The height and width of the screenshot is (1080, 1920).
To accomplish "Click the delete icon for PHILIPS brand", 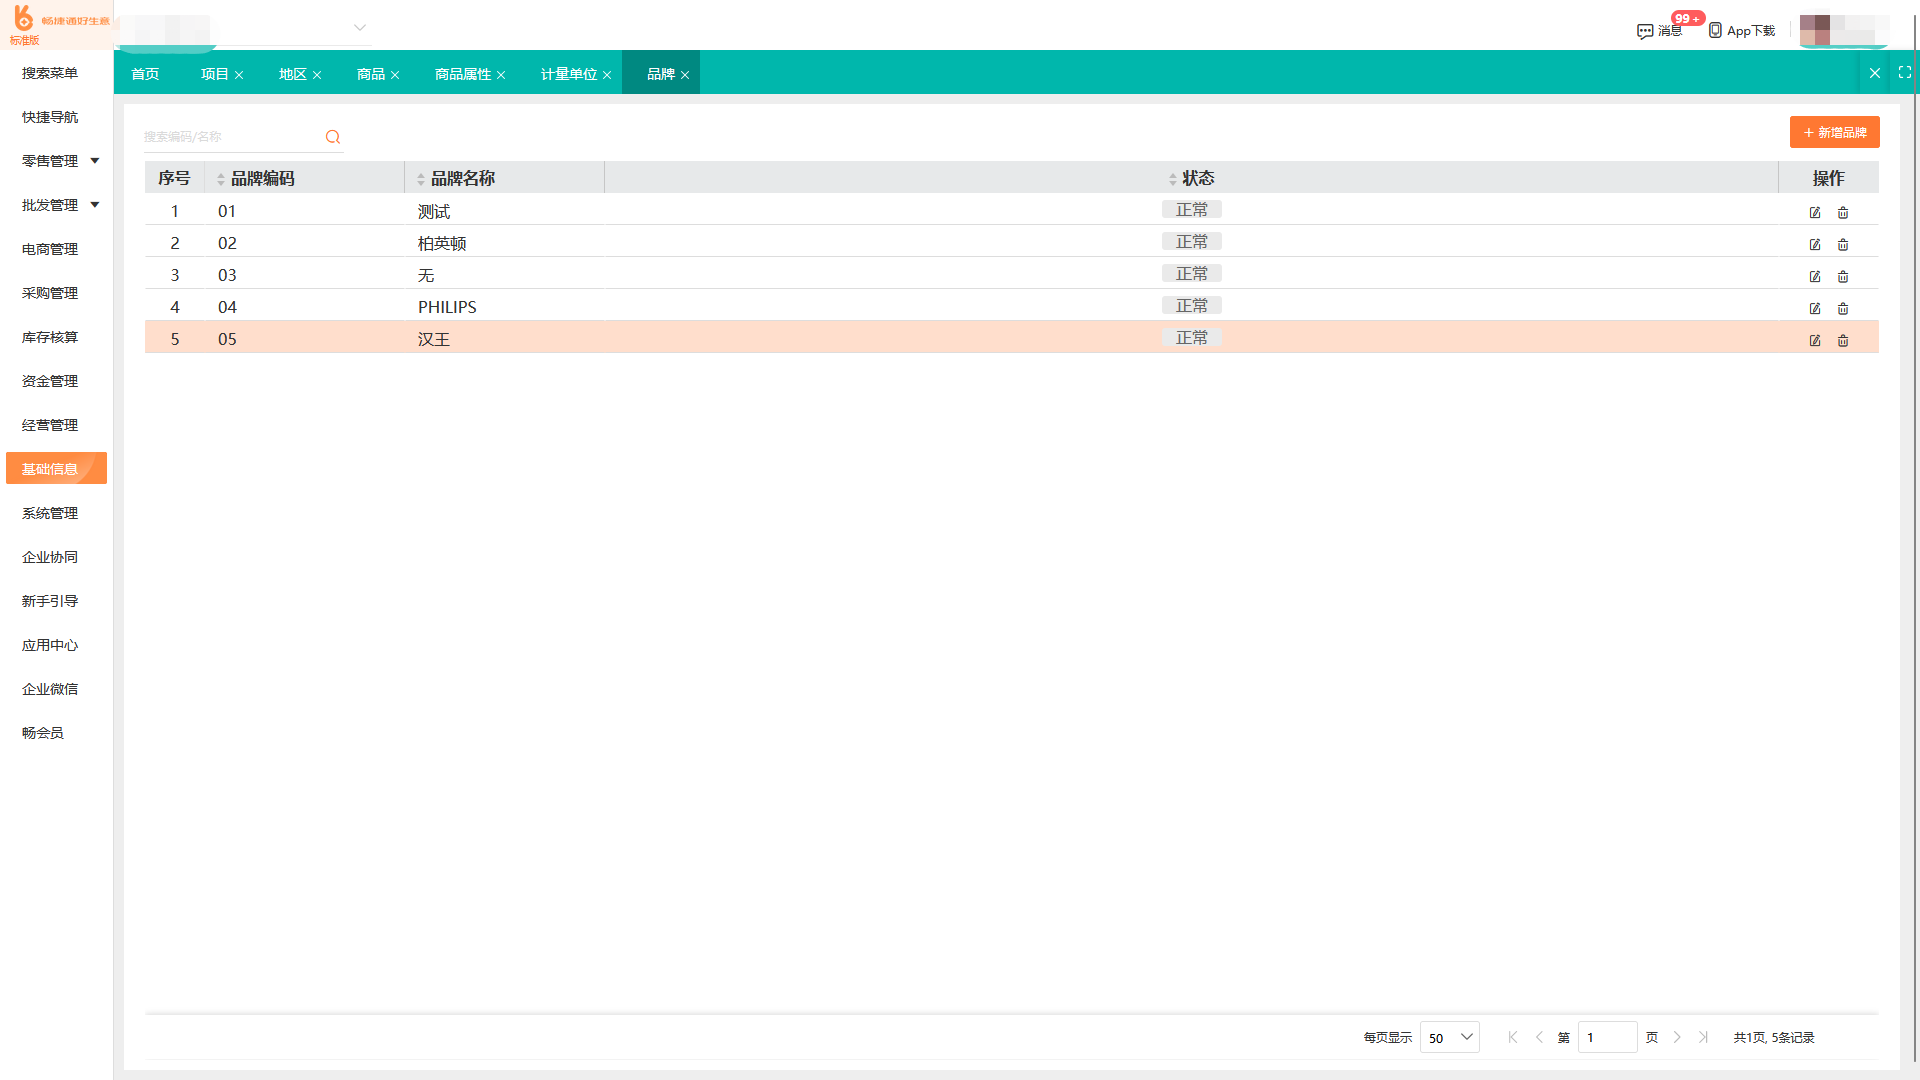I will tap(1844, 307).
